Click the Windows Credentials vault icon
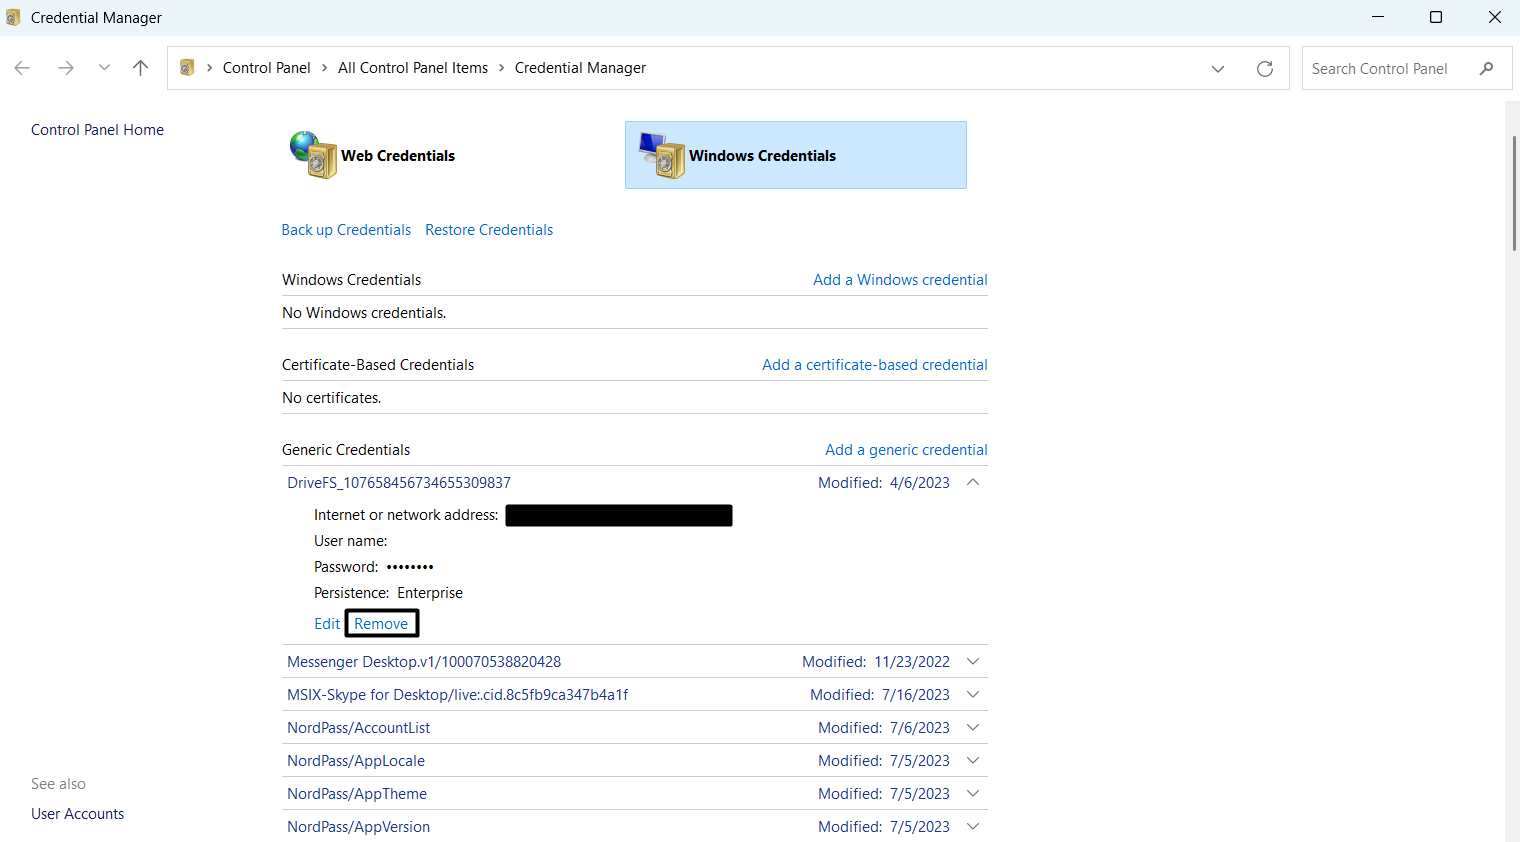The width and height of the screenshot is (1520, 842). click(662, 155)
